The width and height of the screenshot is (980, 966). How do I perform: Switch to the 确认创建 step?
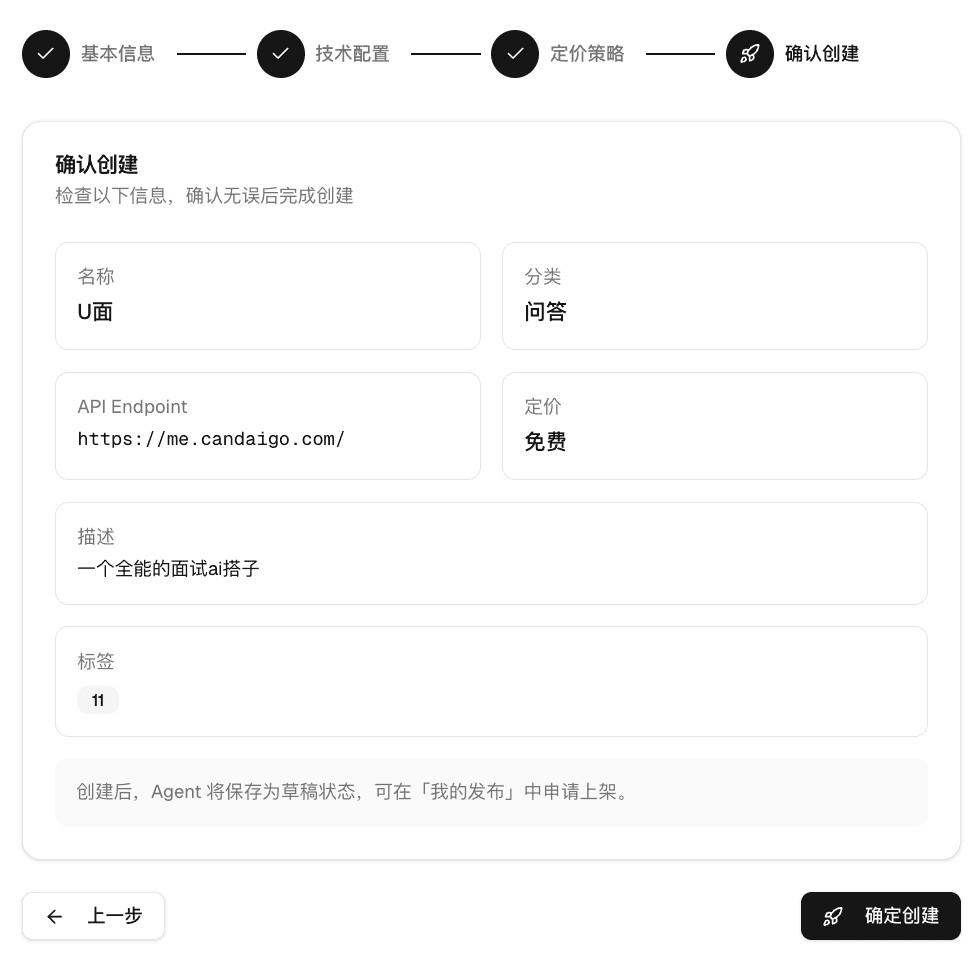(x=822, y=54)
